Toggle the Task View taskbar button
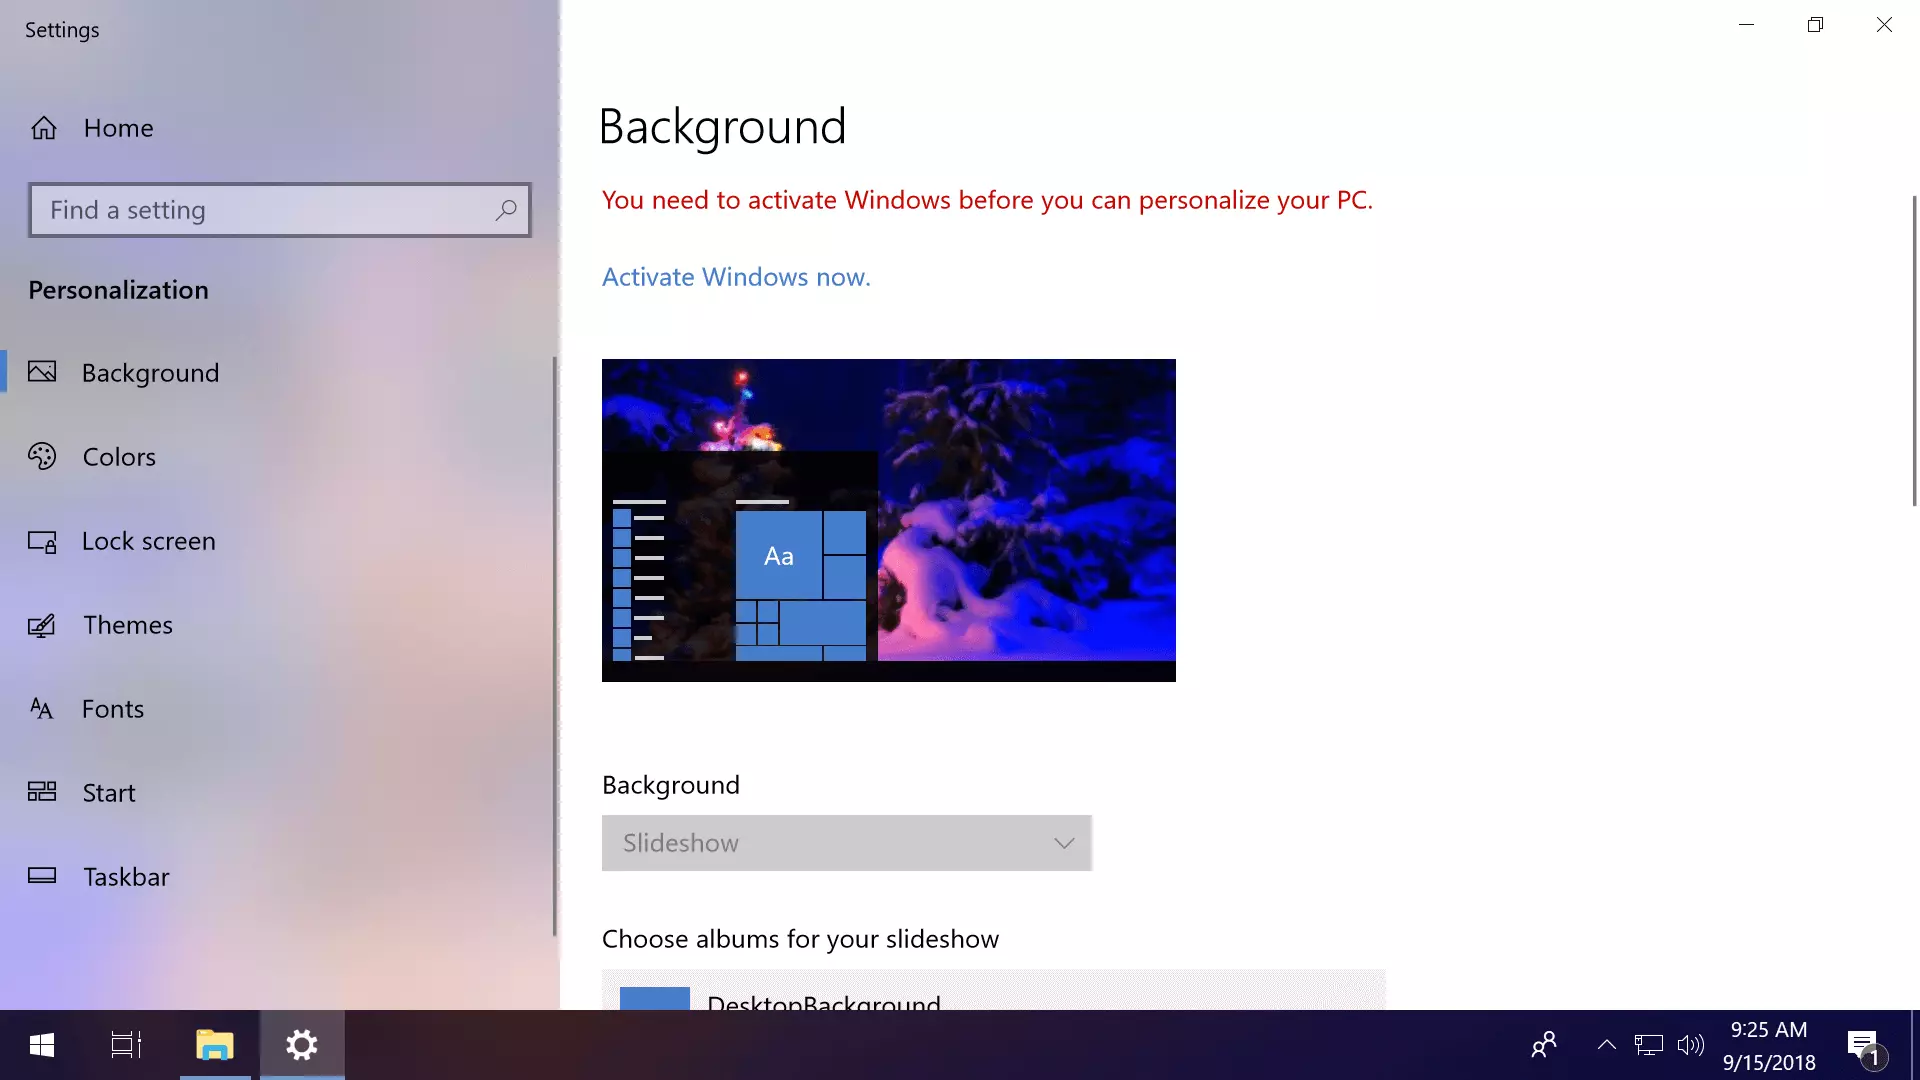The height and width of the screenshot is (1080, 1920). pos(127,1044)
